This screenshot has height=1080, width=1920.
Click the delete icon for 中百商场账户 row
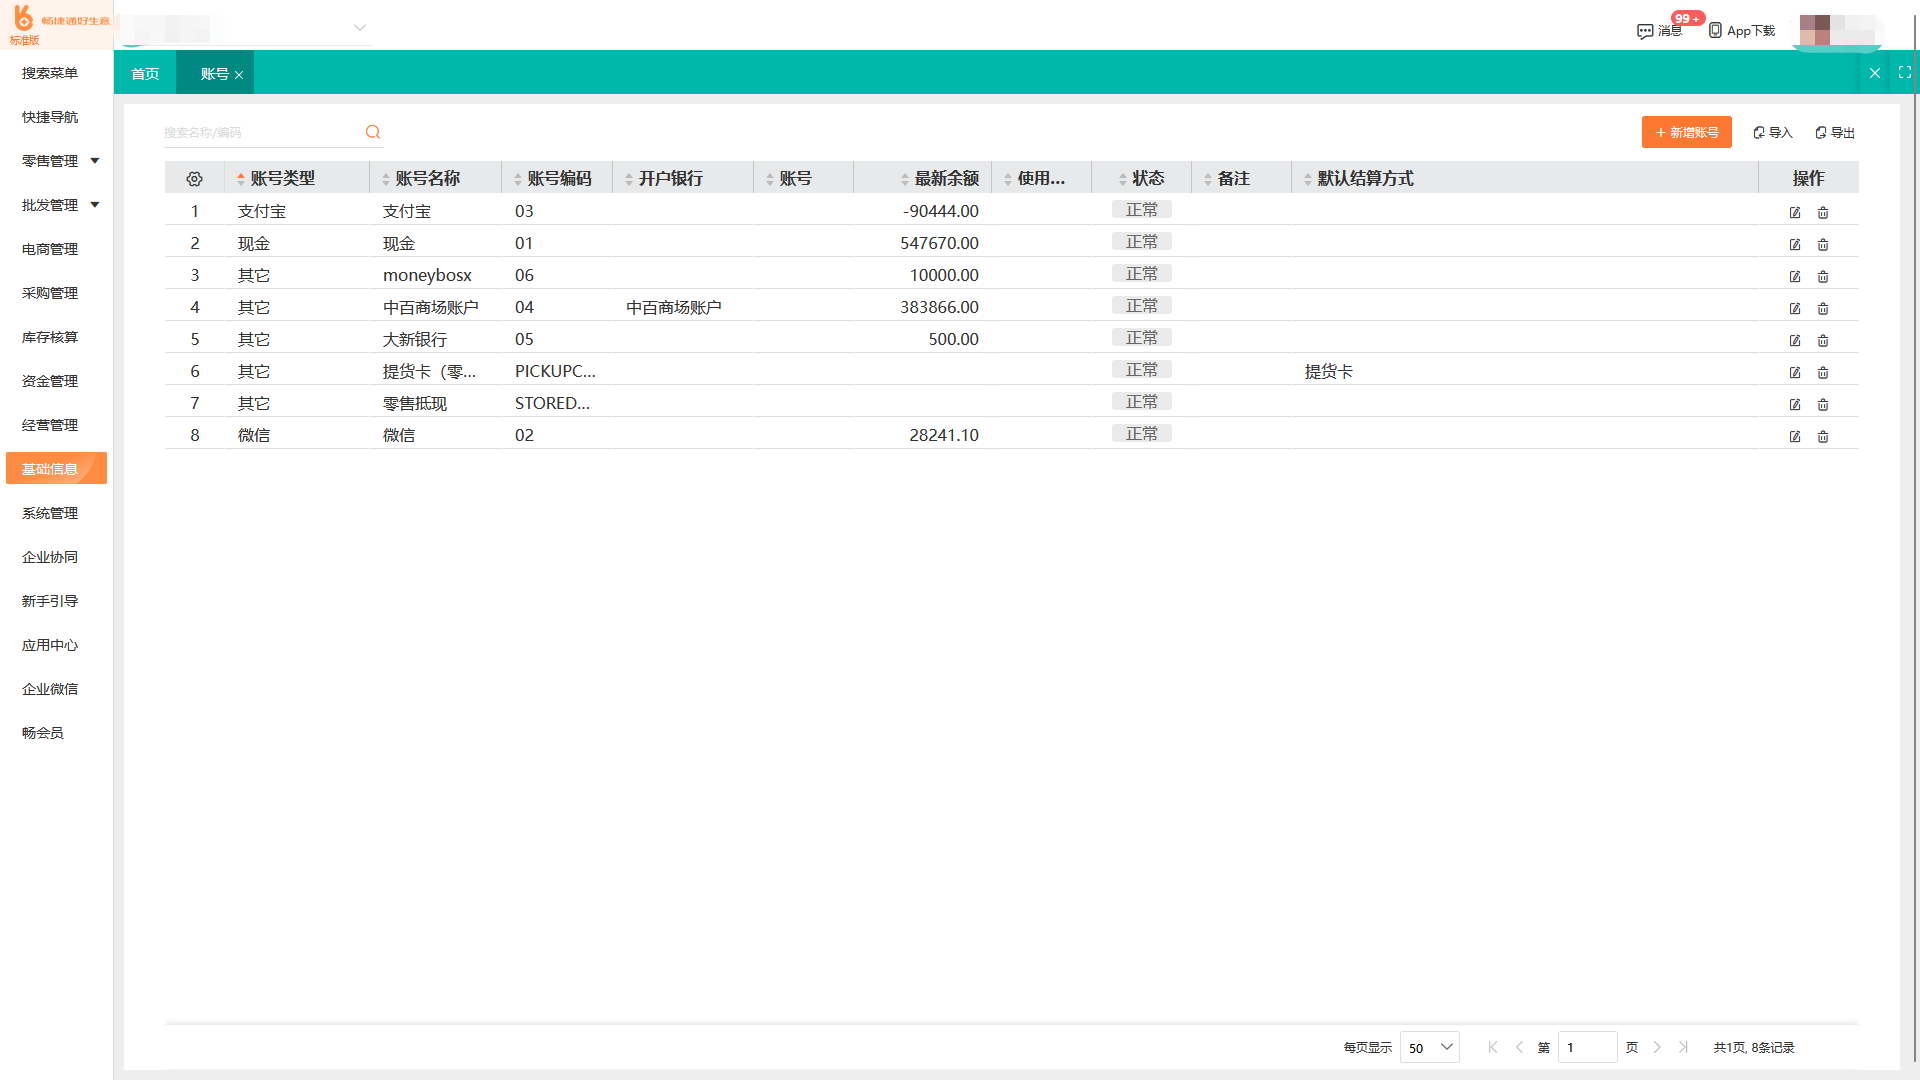click(x=1824, y=306)
